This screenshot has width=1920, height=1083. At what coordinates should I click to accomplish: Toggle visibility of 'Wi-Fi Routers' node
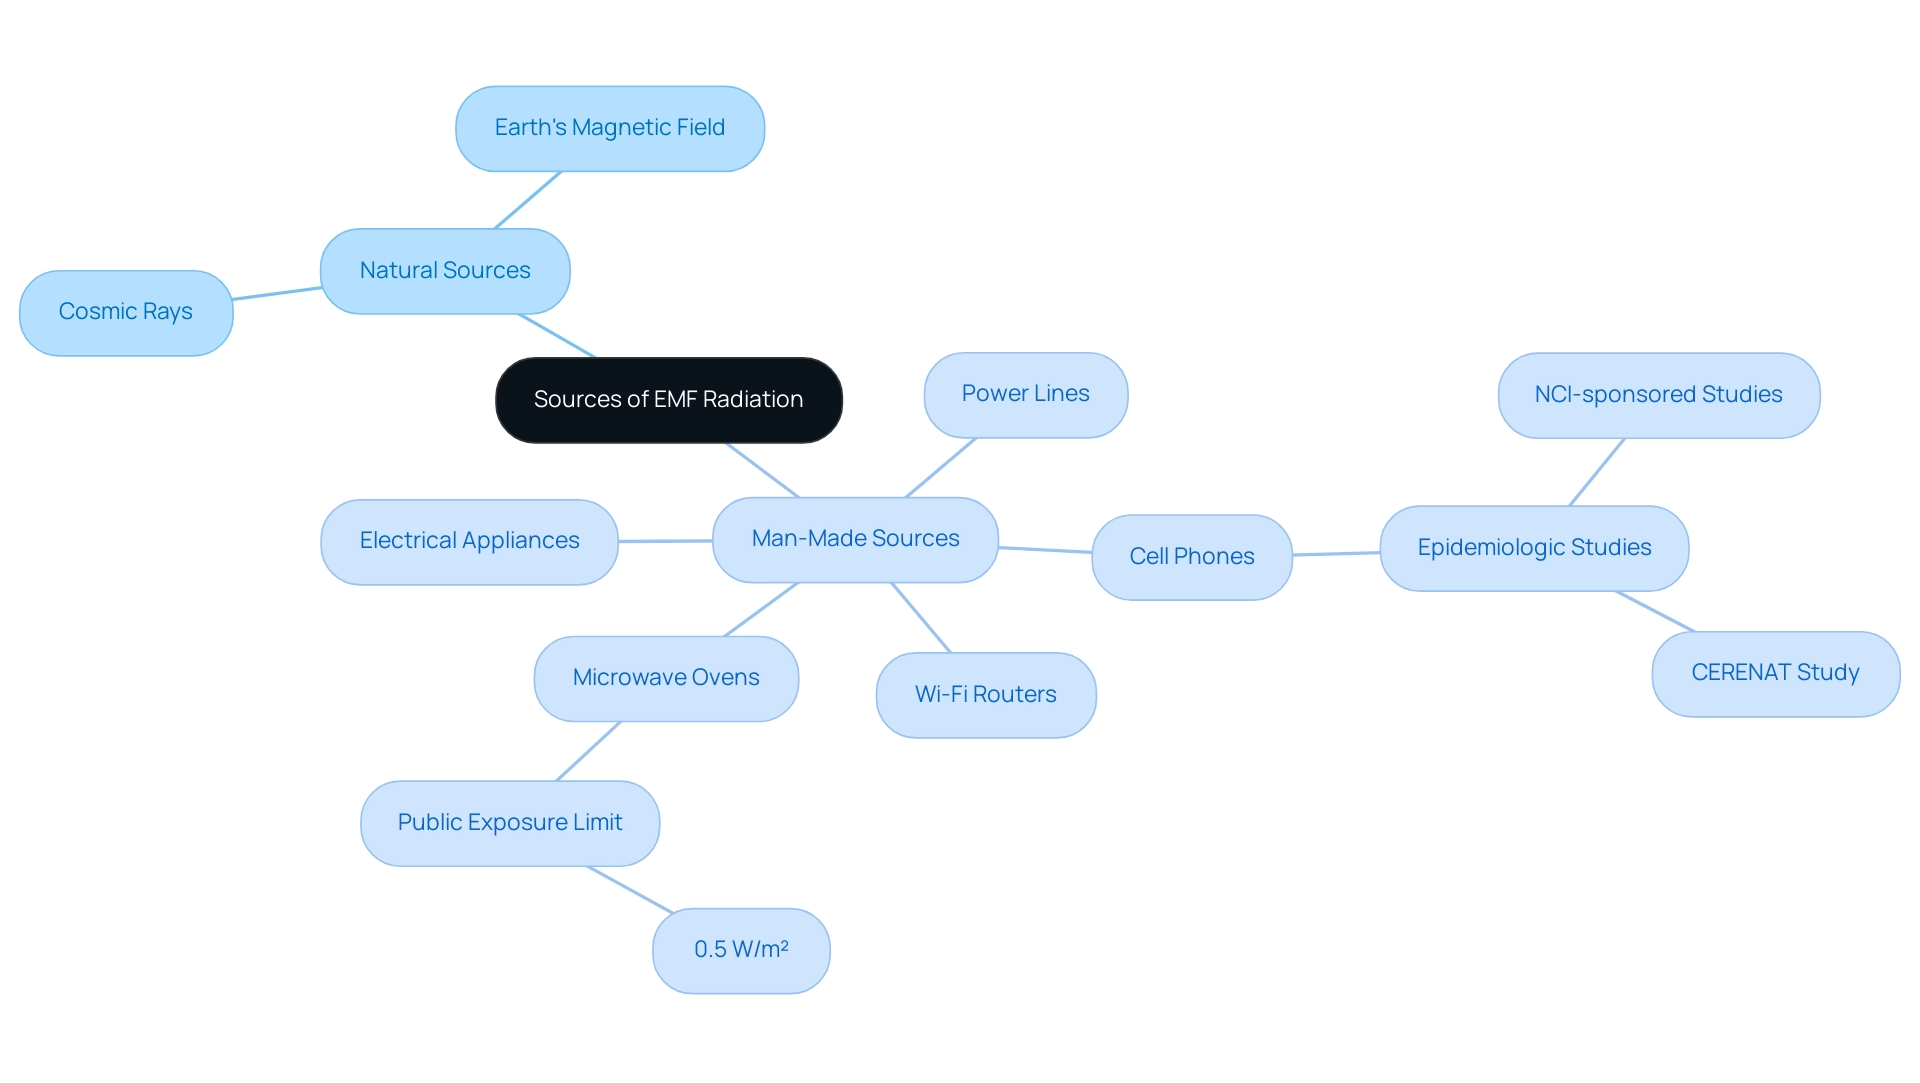[984, 690]
